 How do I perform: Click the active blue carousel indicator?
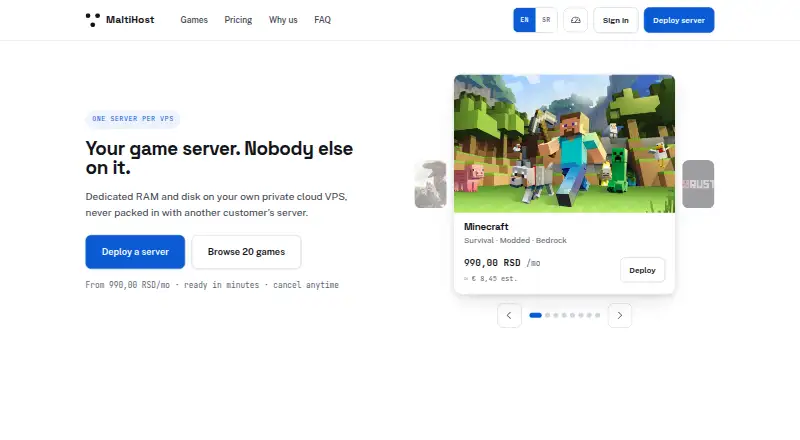(x=535, y=315)
